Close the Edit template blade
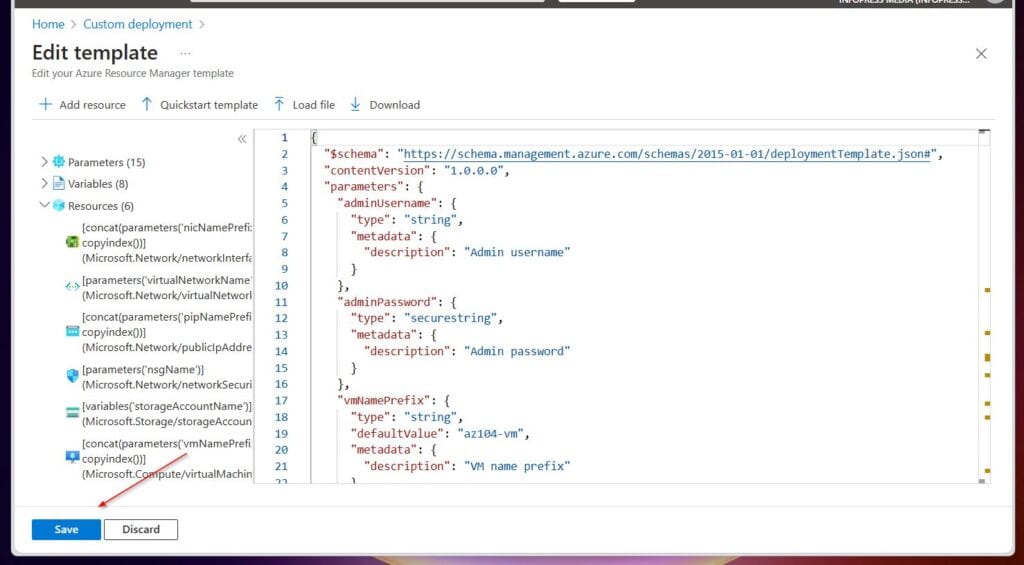 (981, 54)
